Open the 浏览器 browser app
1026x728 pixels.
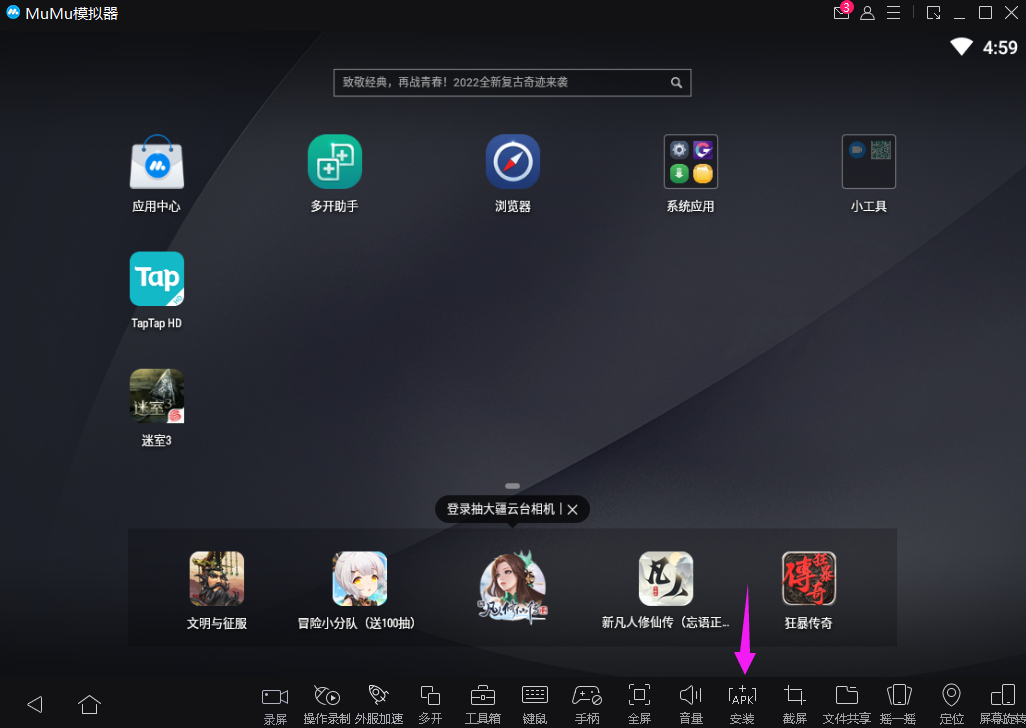(512, 162)
